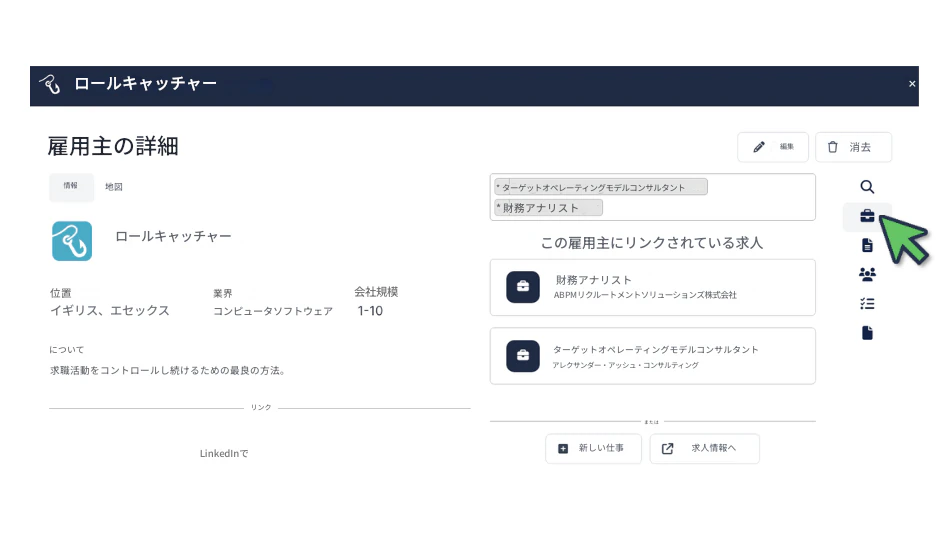Click the employer name ロールキャッチャー

[x=173, y=237]
